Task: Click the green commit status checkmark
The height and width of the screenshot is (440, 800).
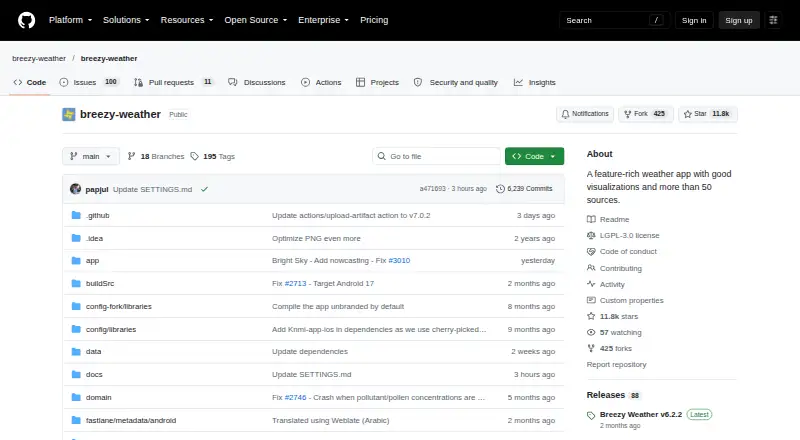Action: pyautogui.click(x=204, y=189)
